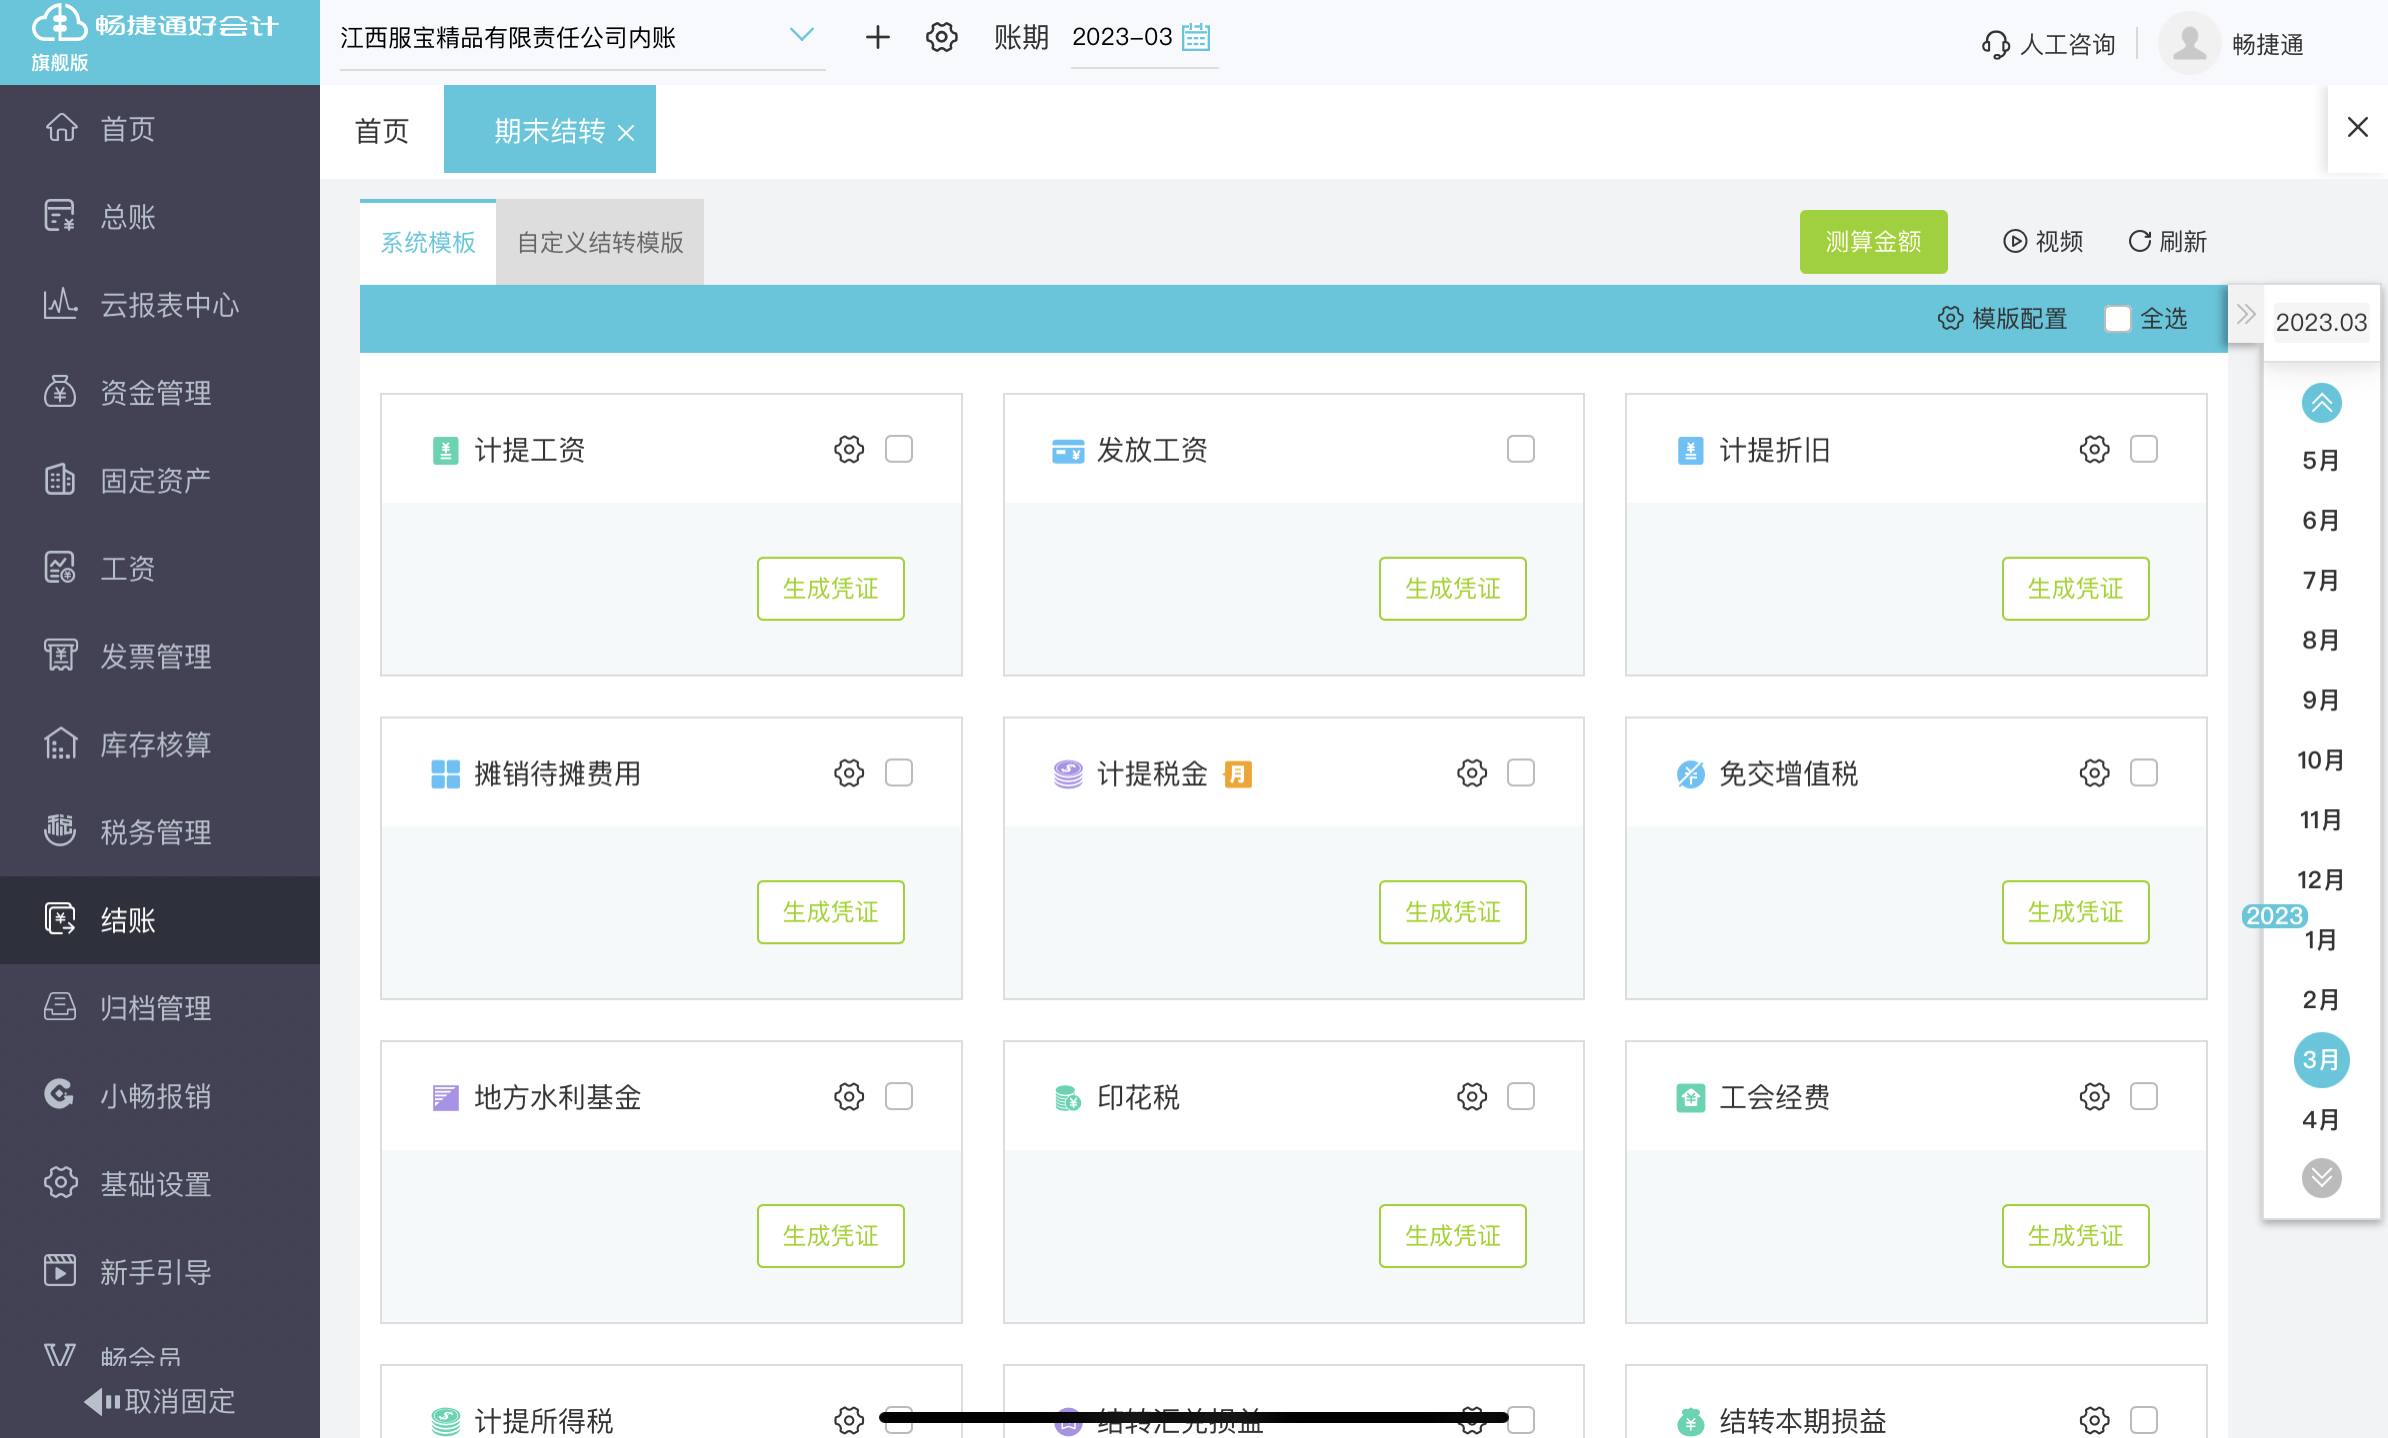Viewport: 2388px width, 1438px height.
Task: Enable 全选 checkbox
Action: click(x=2118, y=321)
